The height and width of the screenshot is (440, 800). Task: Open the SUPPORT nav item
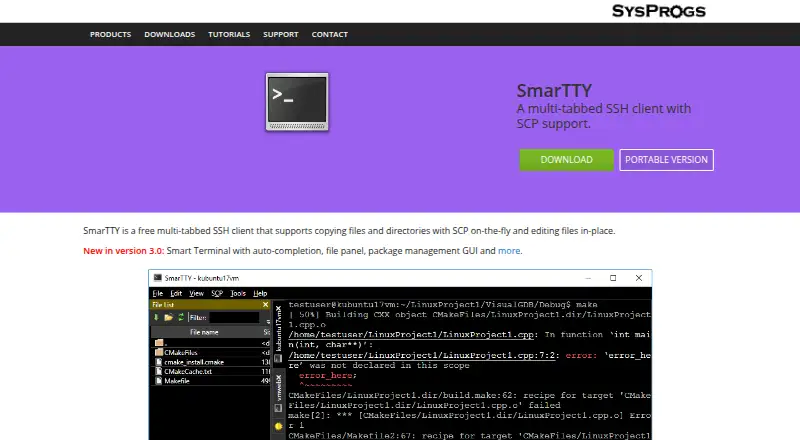281,34
